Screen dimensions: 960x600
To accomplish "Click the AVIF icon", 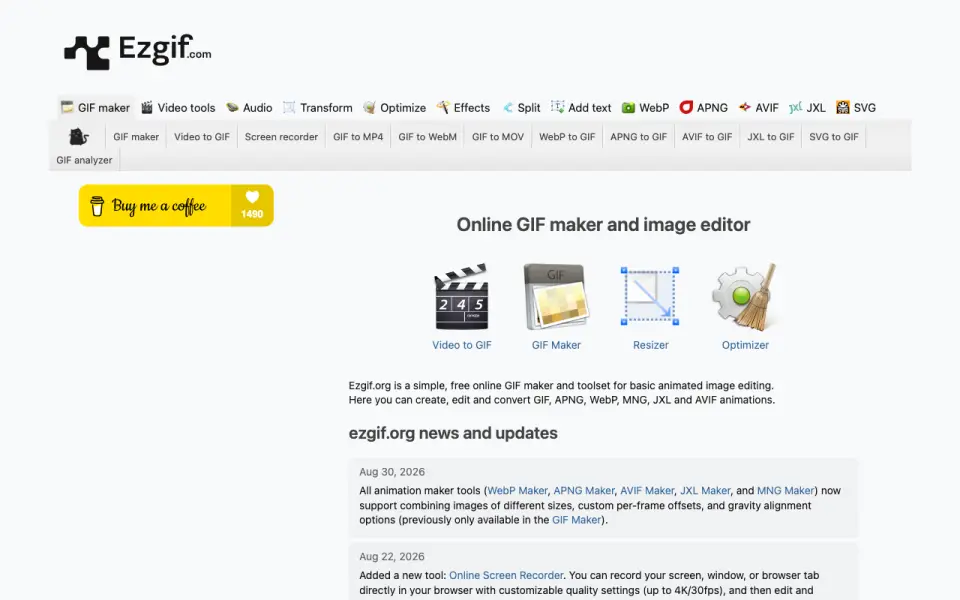I will pyautogui.click(x=744, y=107).
